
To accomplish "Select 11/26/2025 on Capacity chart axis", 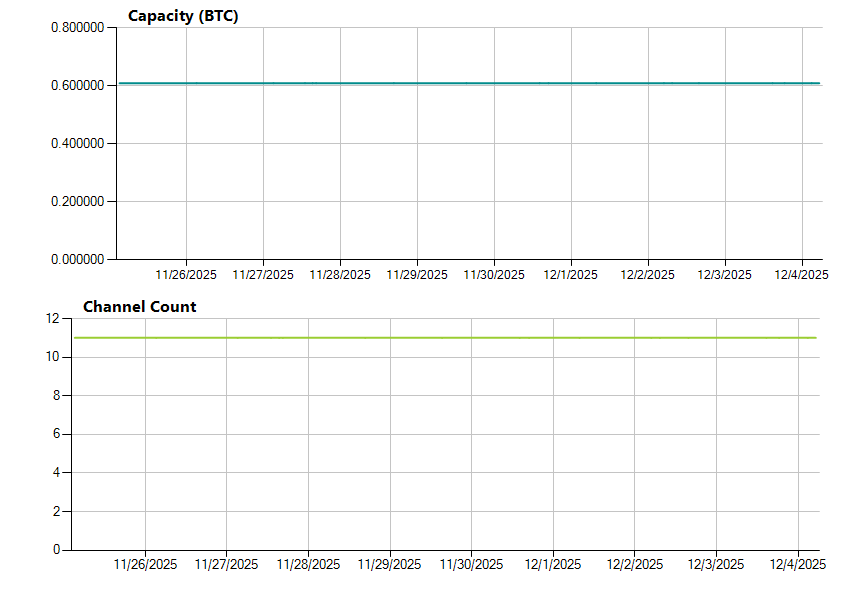I will (x=186, y=275).
